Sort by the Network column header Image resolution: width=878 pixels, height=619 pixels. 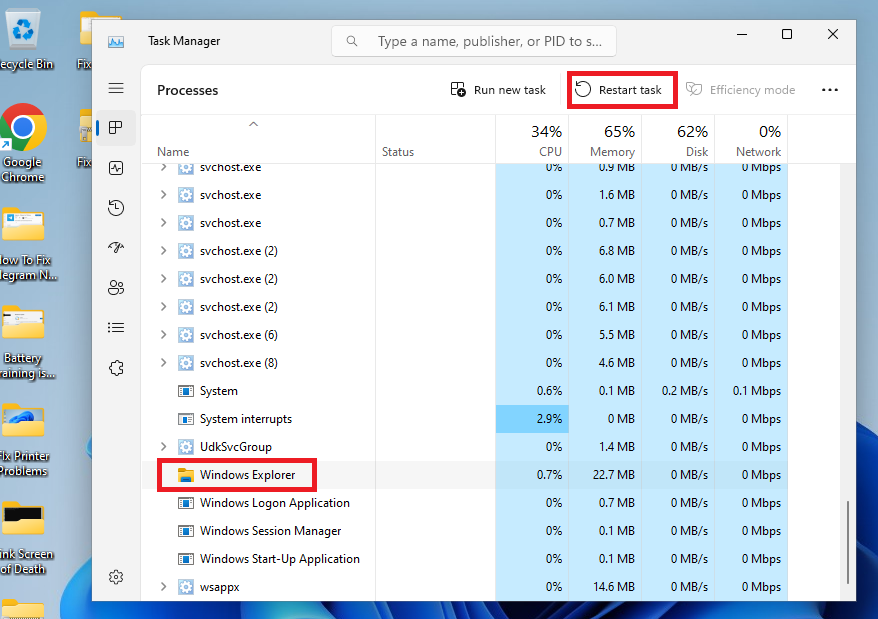click(751, 140)
